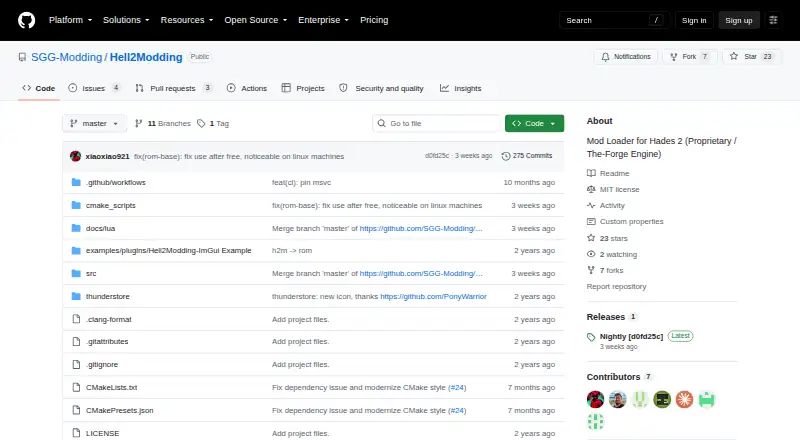Open the Platform navigation menu
This screenshot has height=440, width=800.
tap(70, 20)
